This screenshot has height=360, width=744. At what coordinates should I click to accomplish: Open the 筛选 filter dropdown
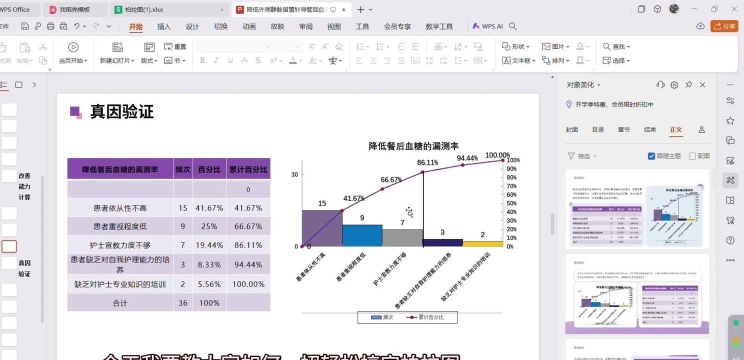[x=582, y=156]
